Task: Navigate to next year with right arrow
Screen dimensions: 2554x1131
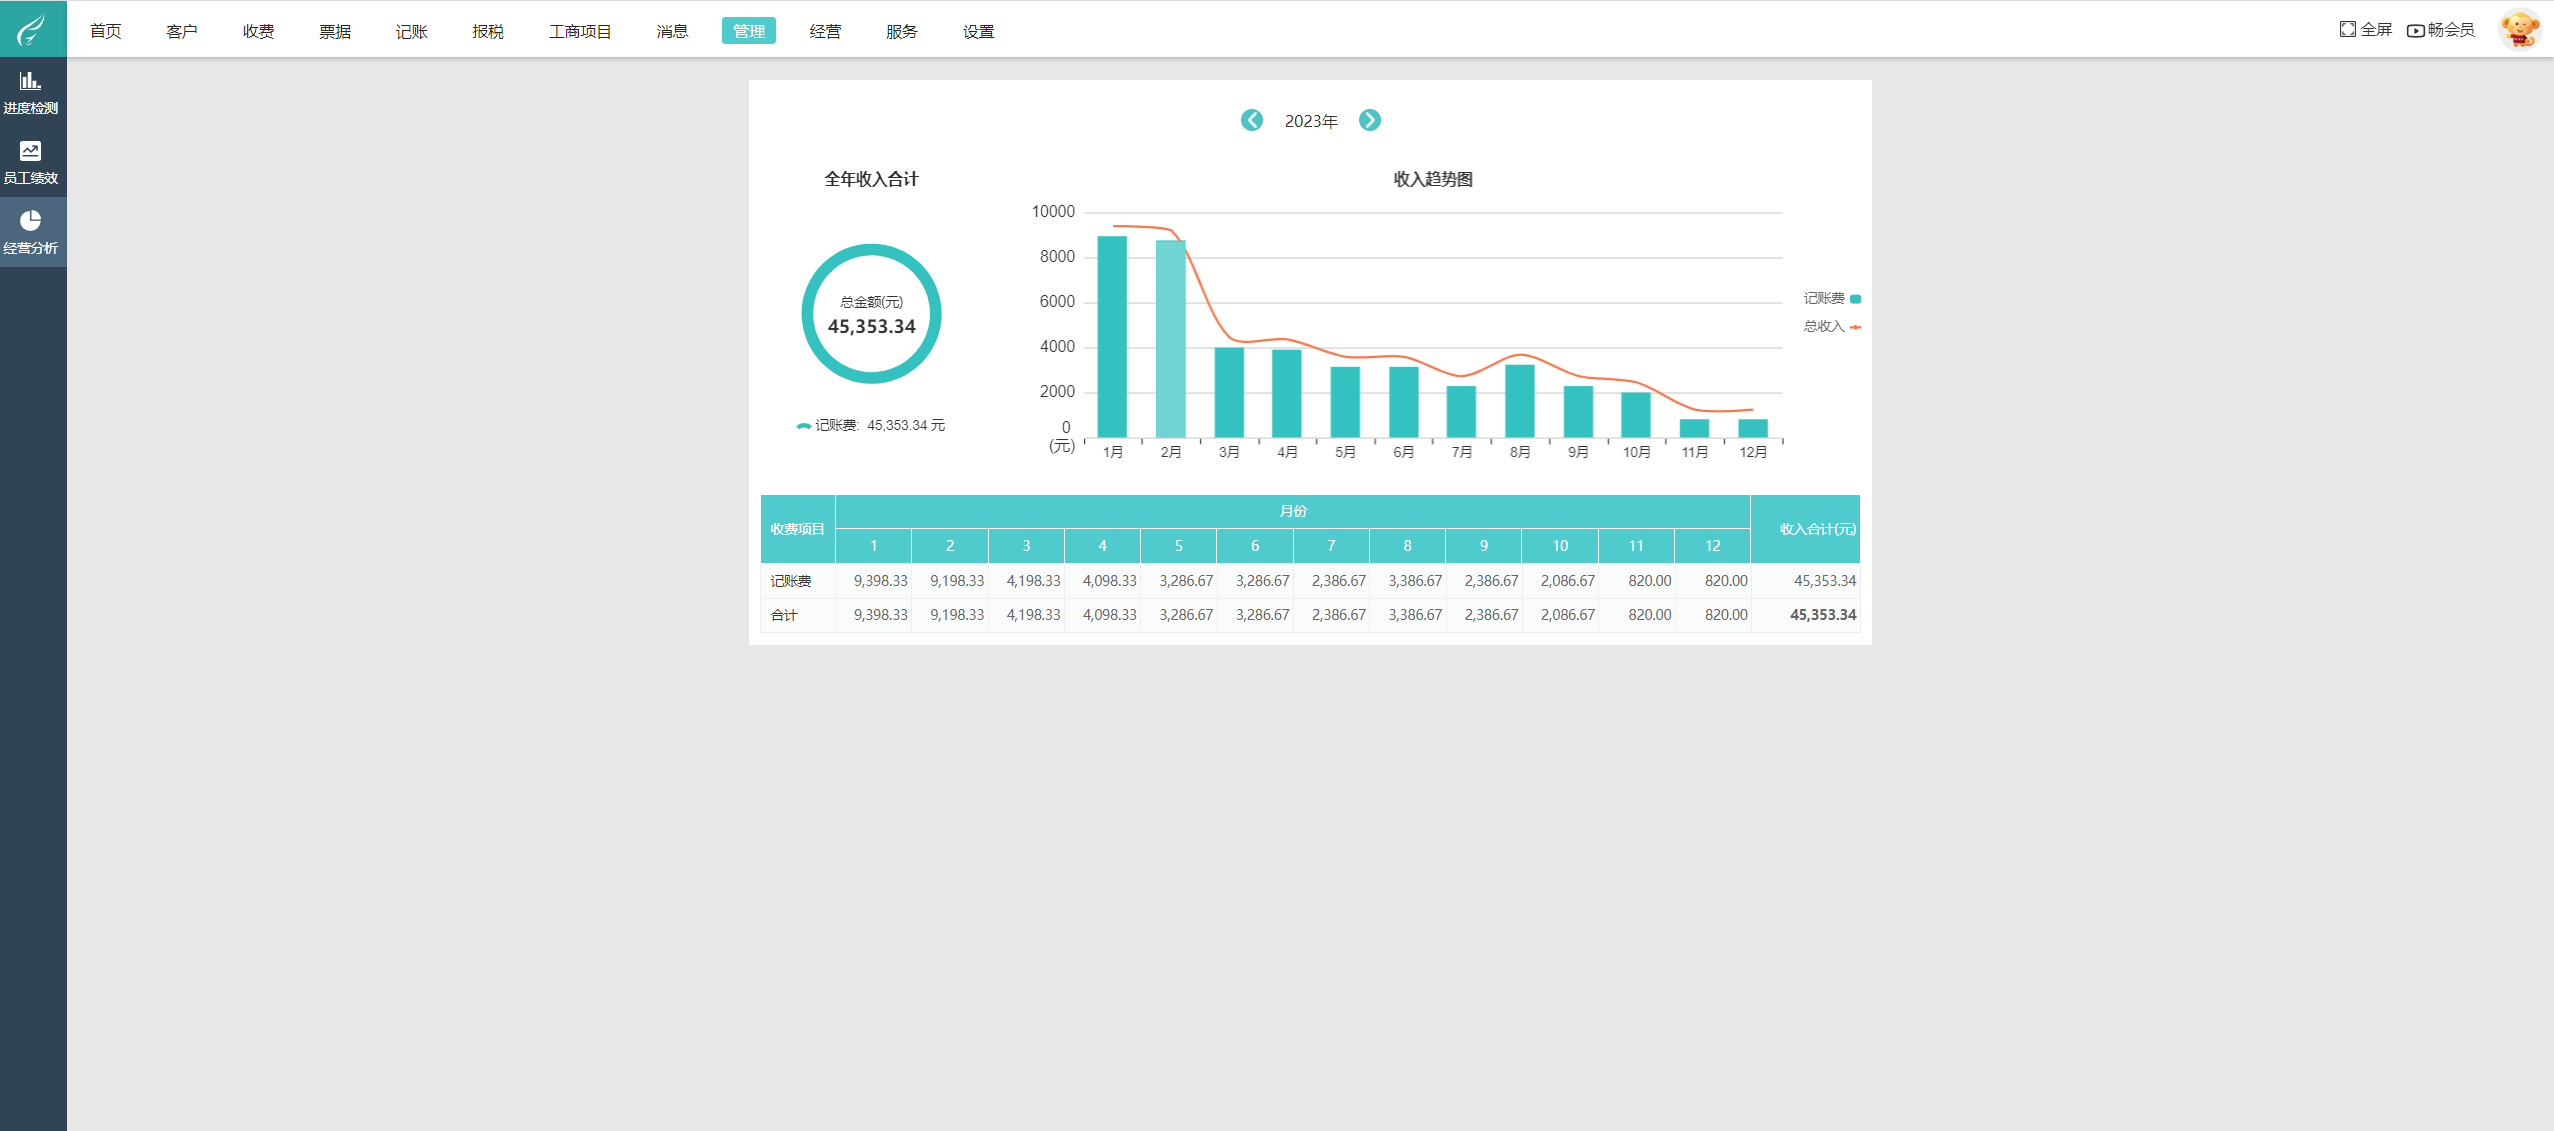Action: pyautogui.click(x=1373, y=121)
